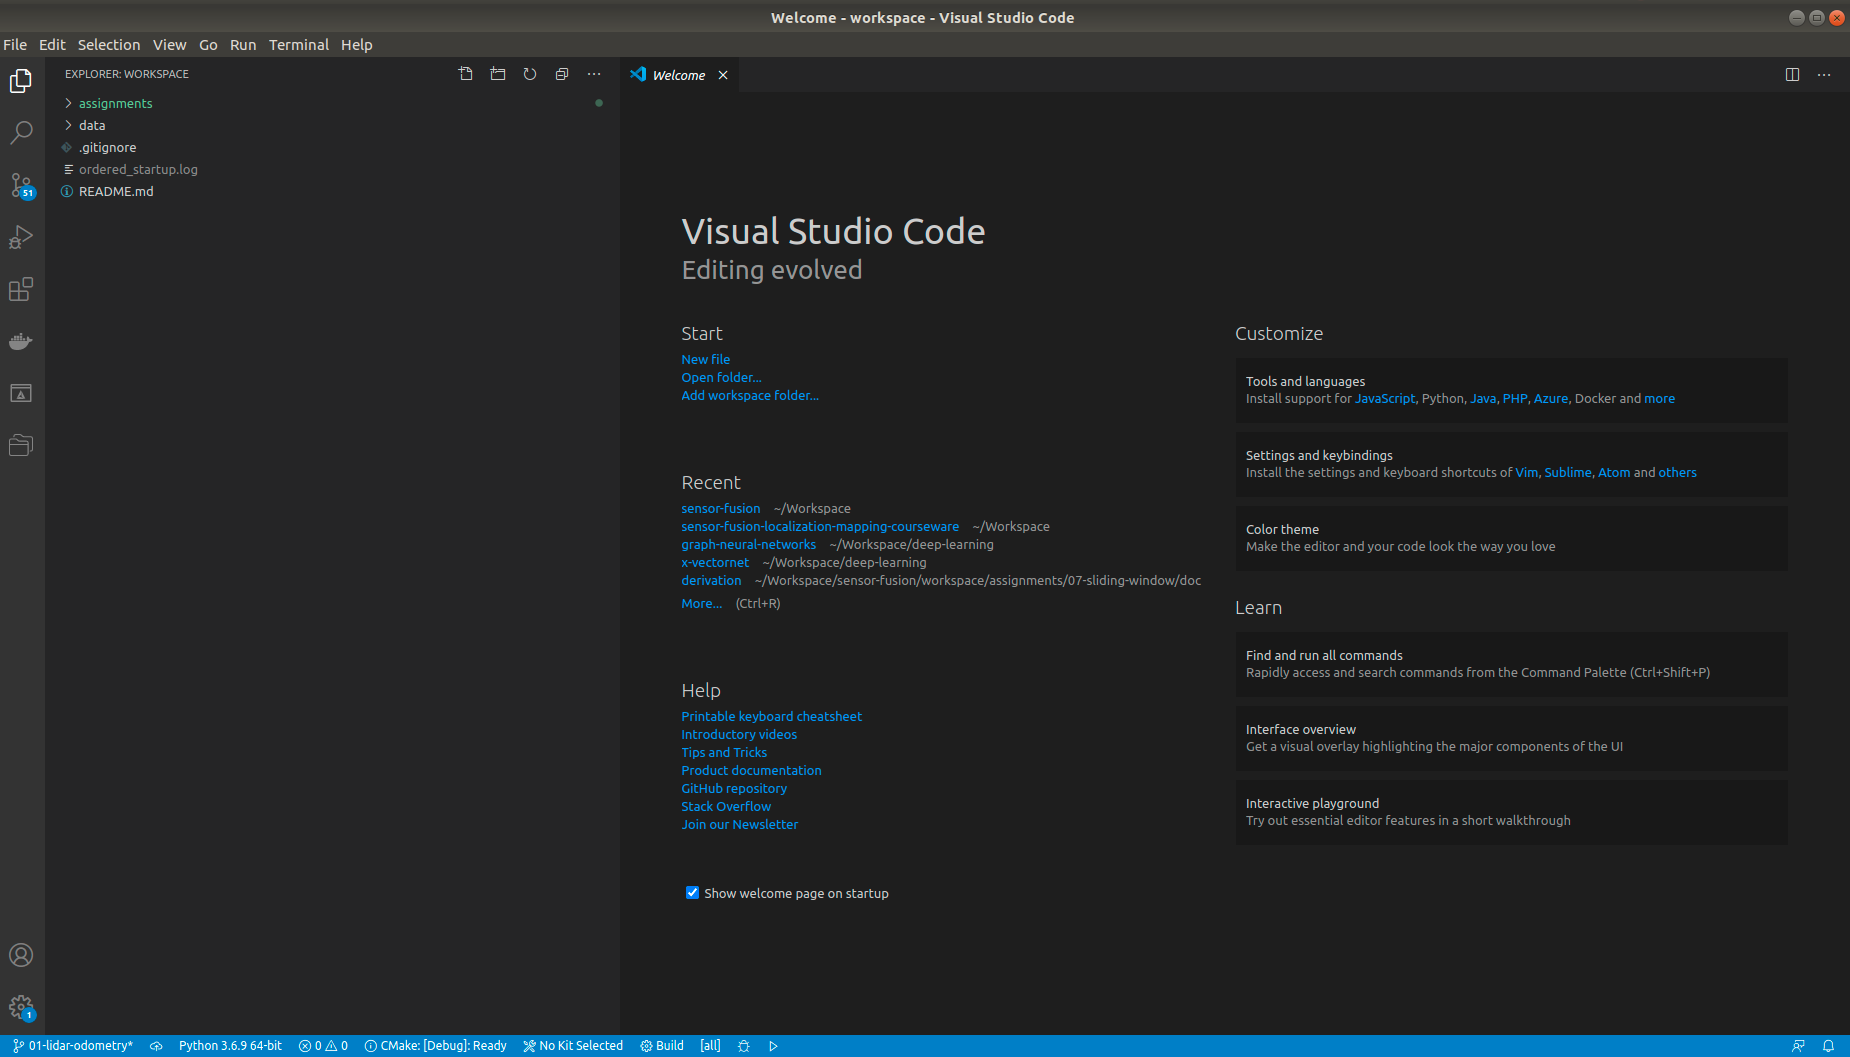
Task: Click the sync publish icon next to branch name
Action: click(156, 1045)
